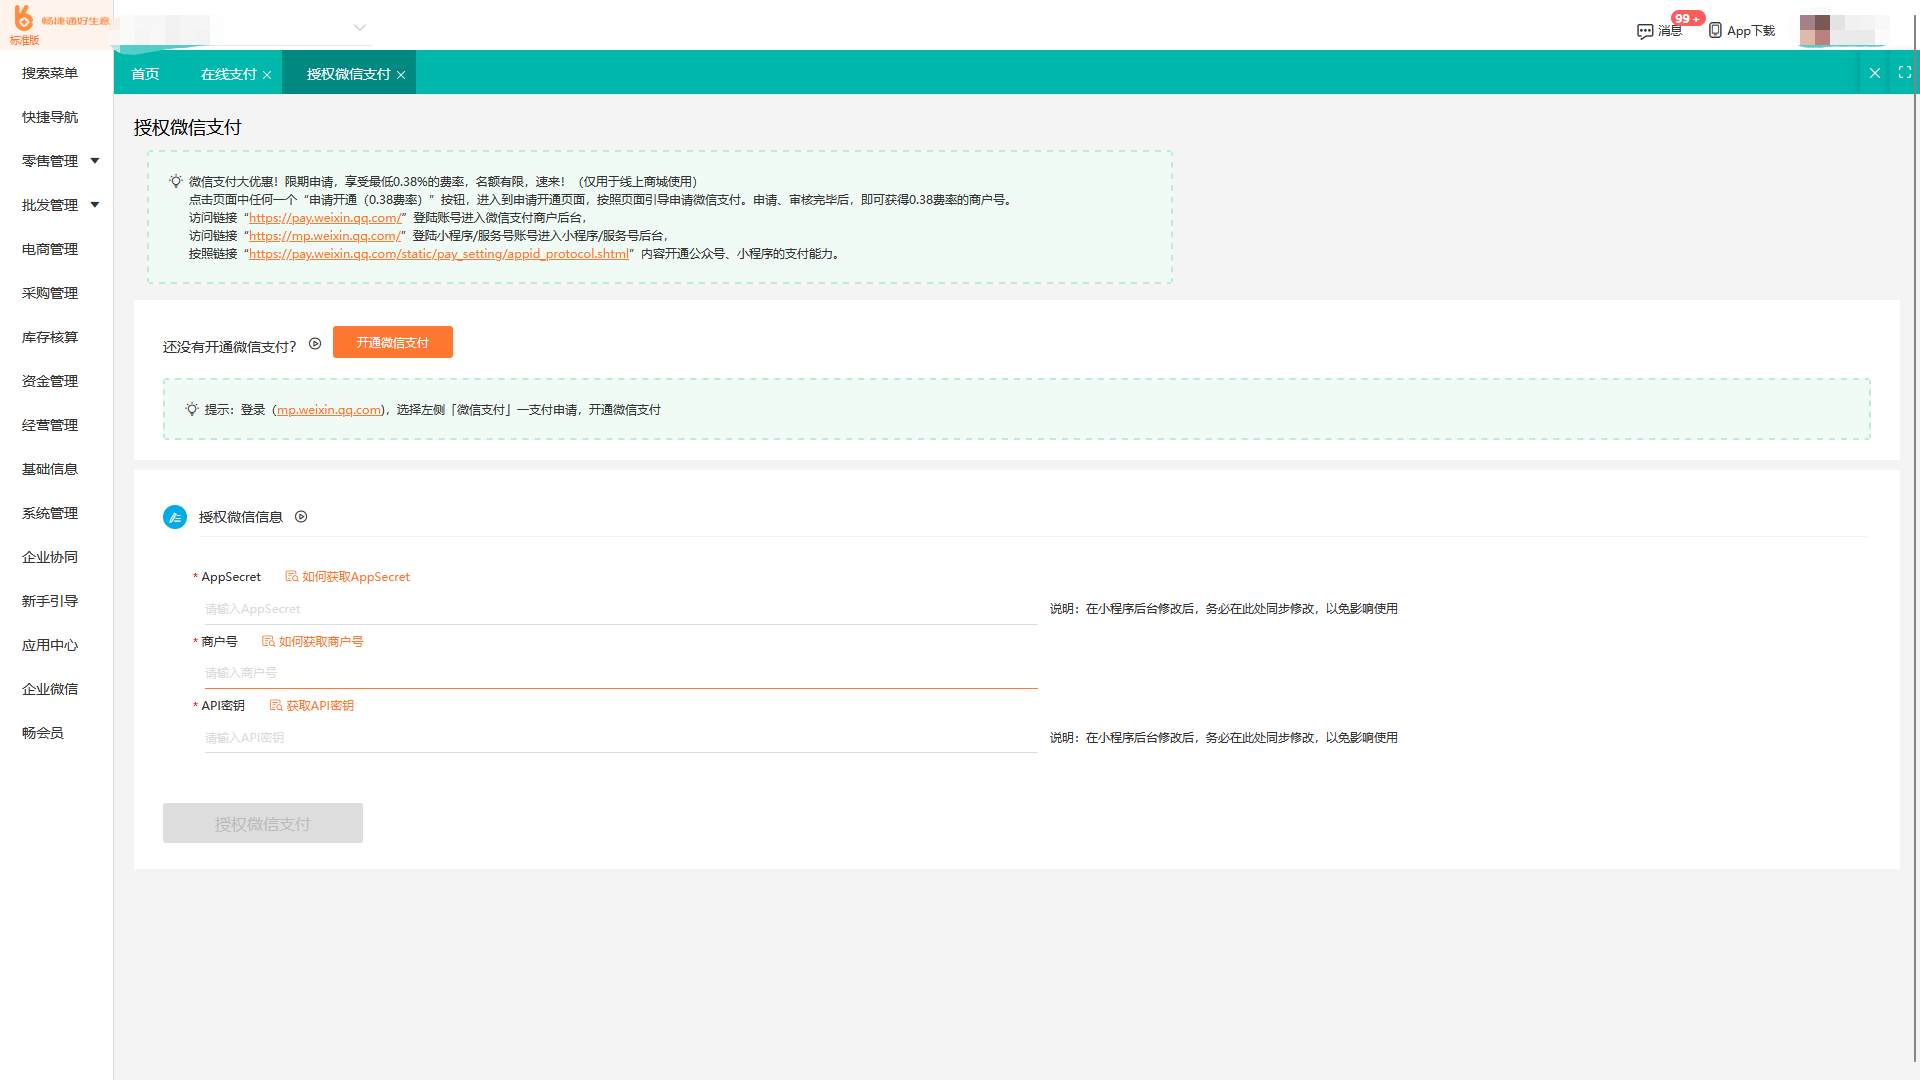Click 批发管理 sidebar expander
Viewport: 1920px width, 1080px height.
[95, 204]
